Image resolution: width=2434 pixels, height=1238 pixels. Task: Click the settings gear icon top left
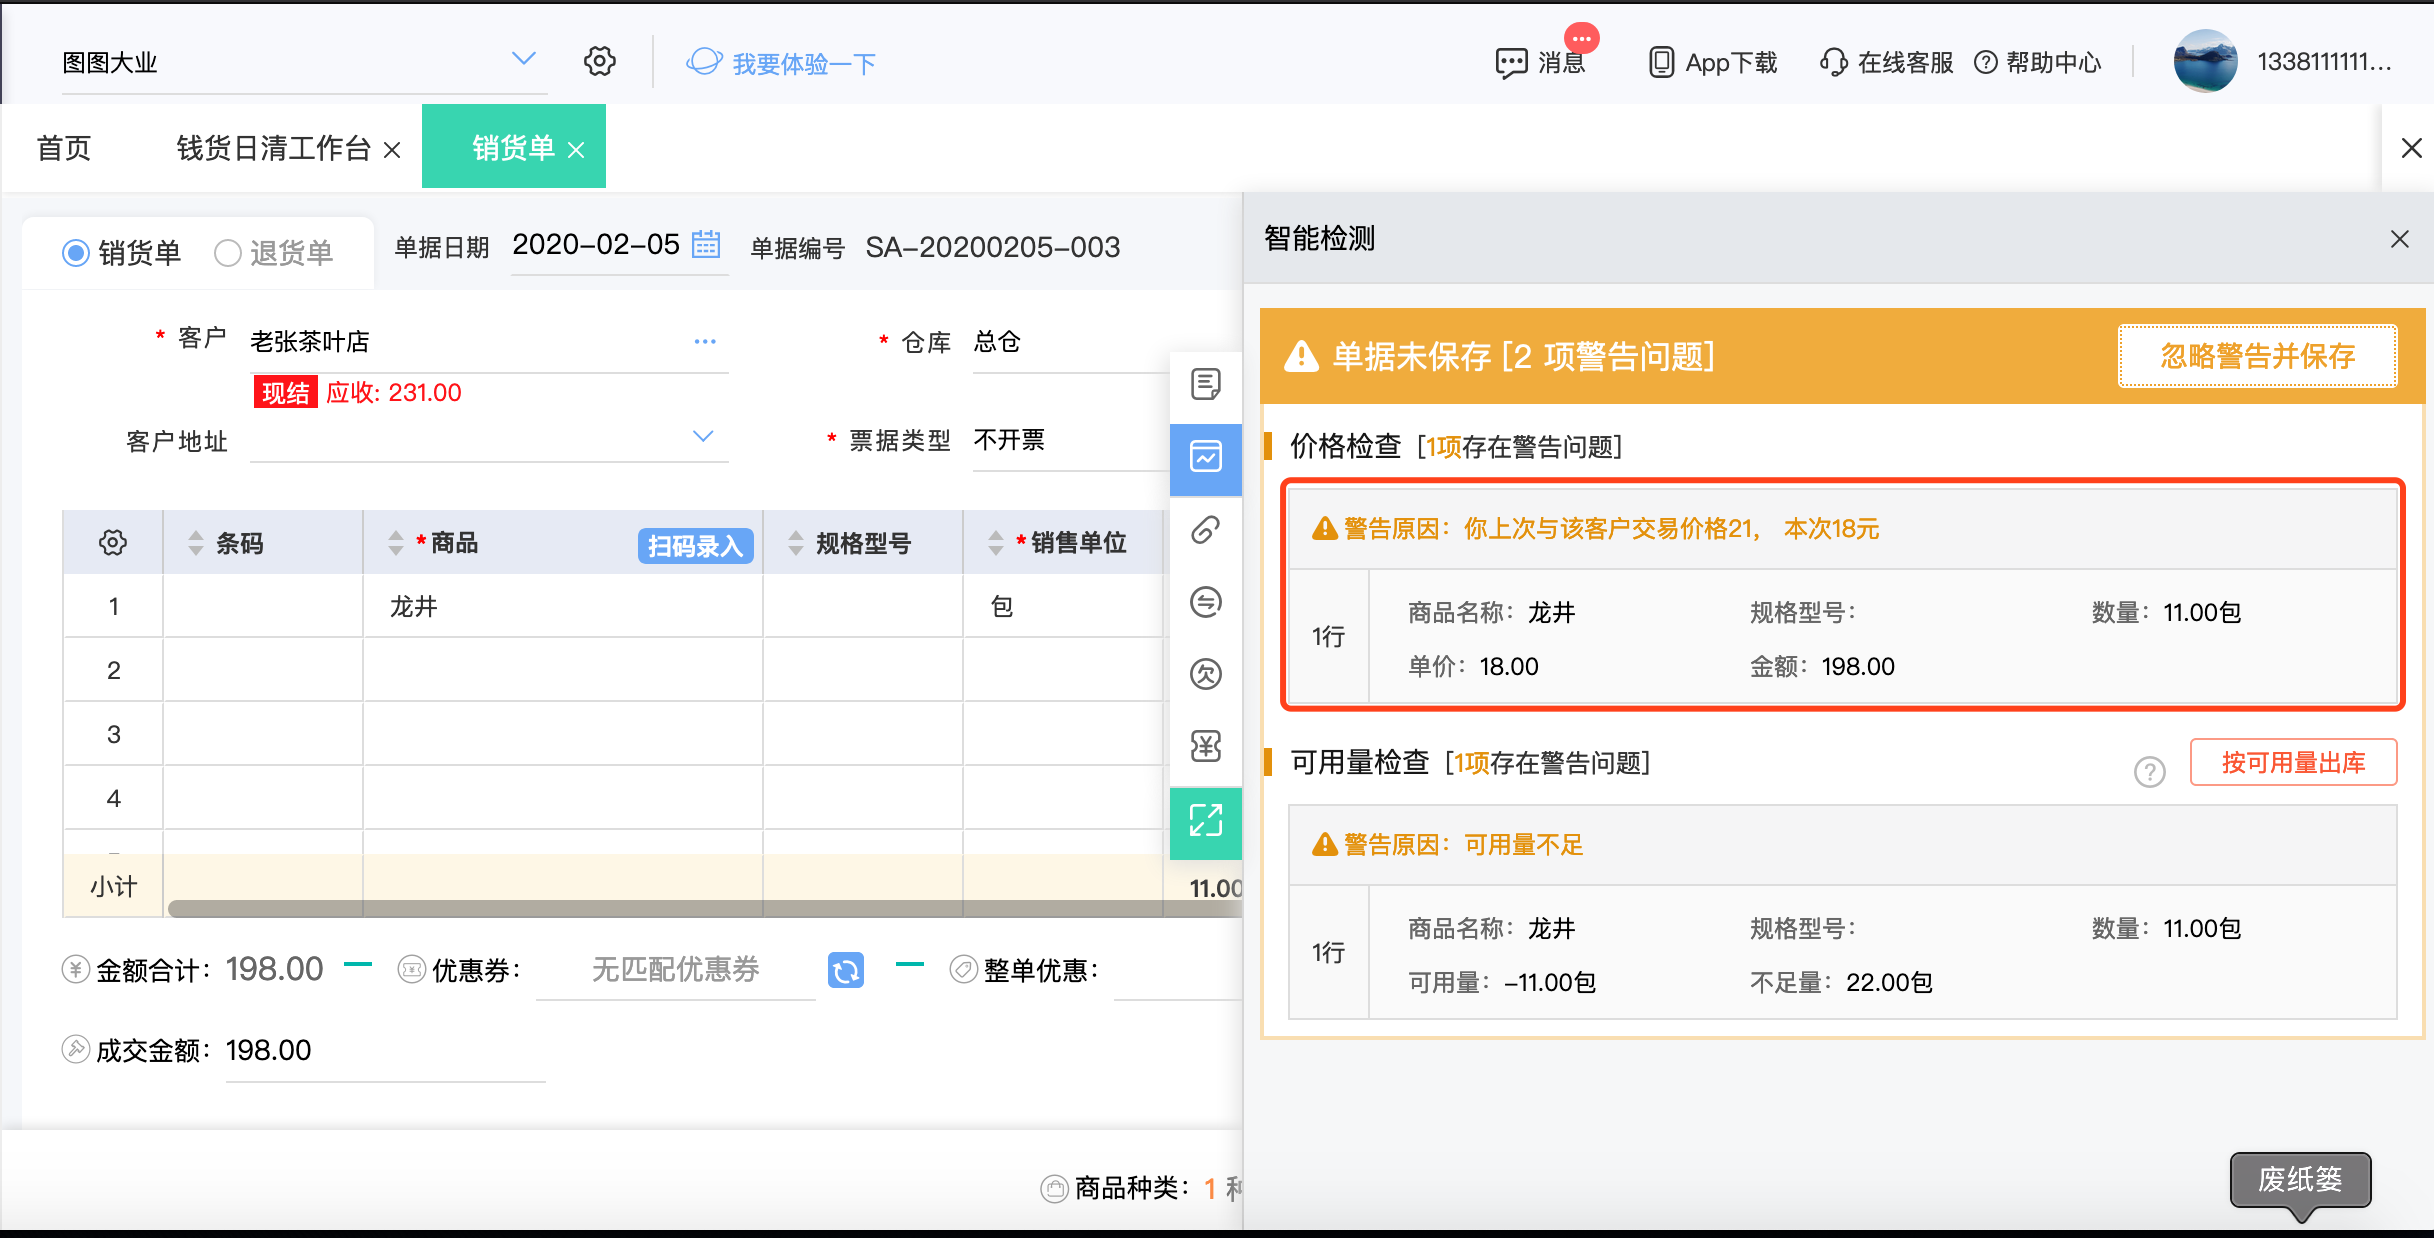(x=598, y=60)
